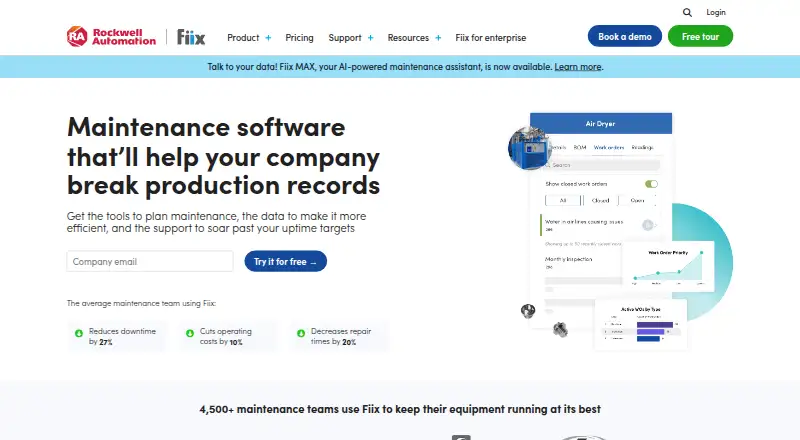
Task: Expand the Support menu plus icon
Action: 370,38
